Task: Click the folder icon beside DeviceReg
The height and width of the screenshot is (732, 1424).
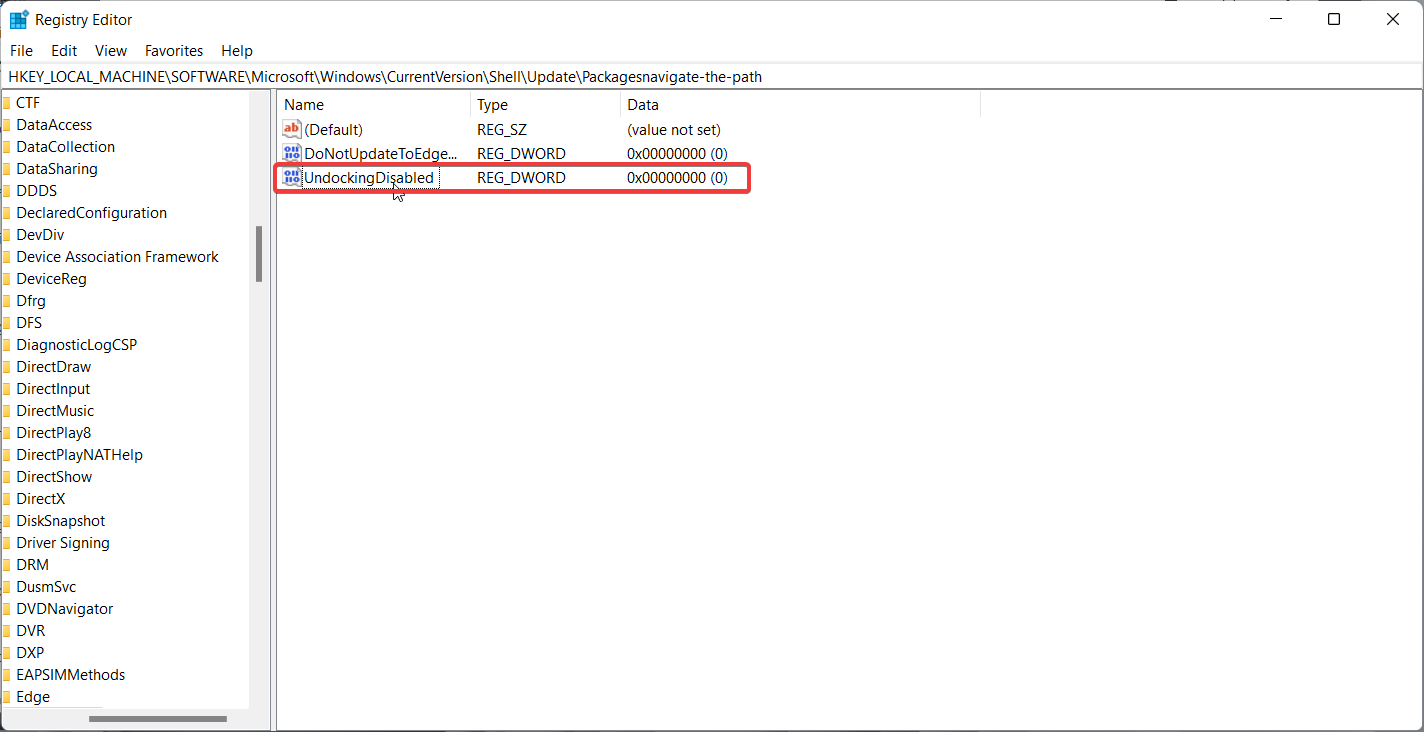Action: click(8, 278)
